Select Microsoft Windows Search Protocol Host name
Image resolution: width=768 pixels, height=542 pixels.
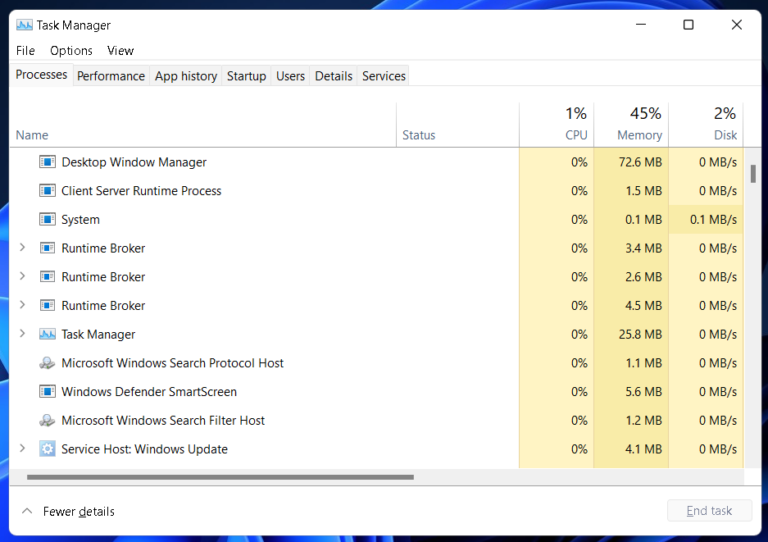coord(172,363)
